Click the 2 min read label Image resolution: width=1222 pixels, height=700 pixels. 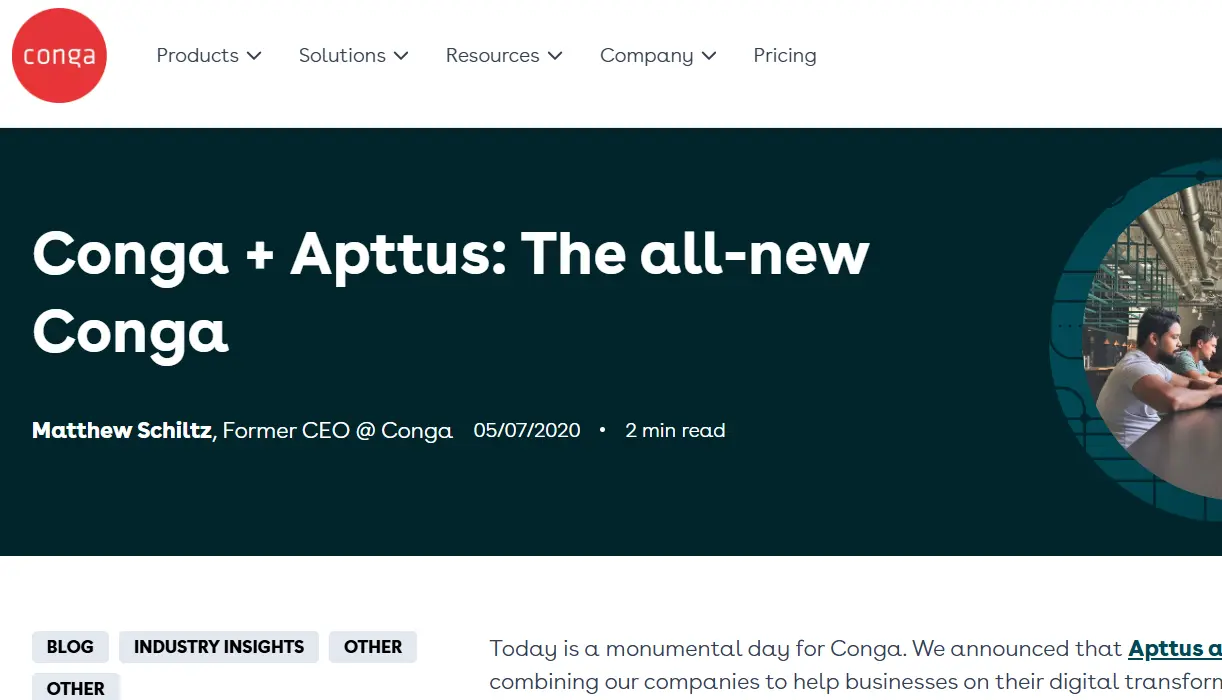[x=675, y=430]
